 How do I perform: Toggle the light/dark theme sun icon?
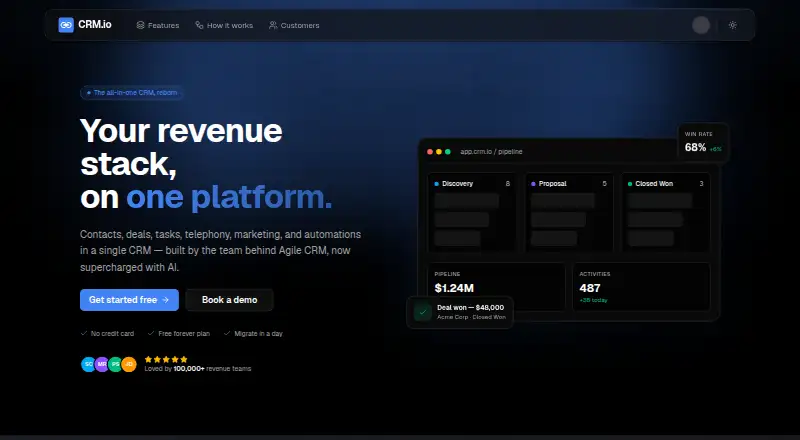[x=733, y=25]
